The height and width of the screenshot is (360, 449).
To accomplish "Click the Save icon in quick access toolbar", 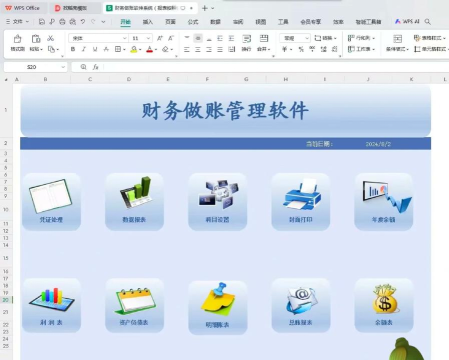I will coord(42,22).
